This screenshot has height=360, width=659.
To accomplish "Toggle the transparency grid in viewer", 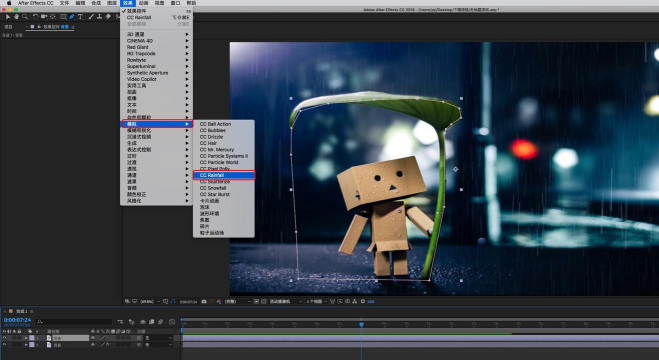I will 264,302.
